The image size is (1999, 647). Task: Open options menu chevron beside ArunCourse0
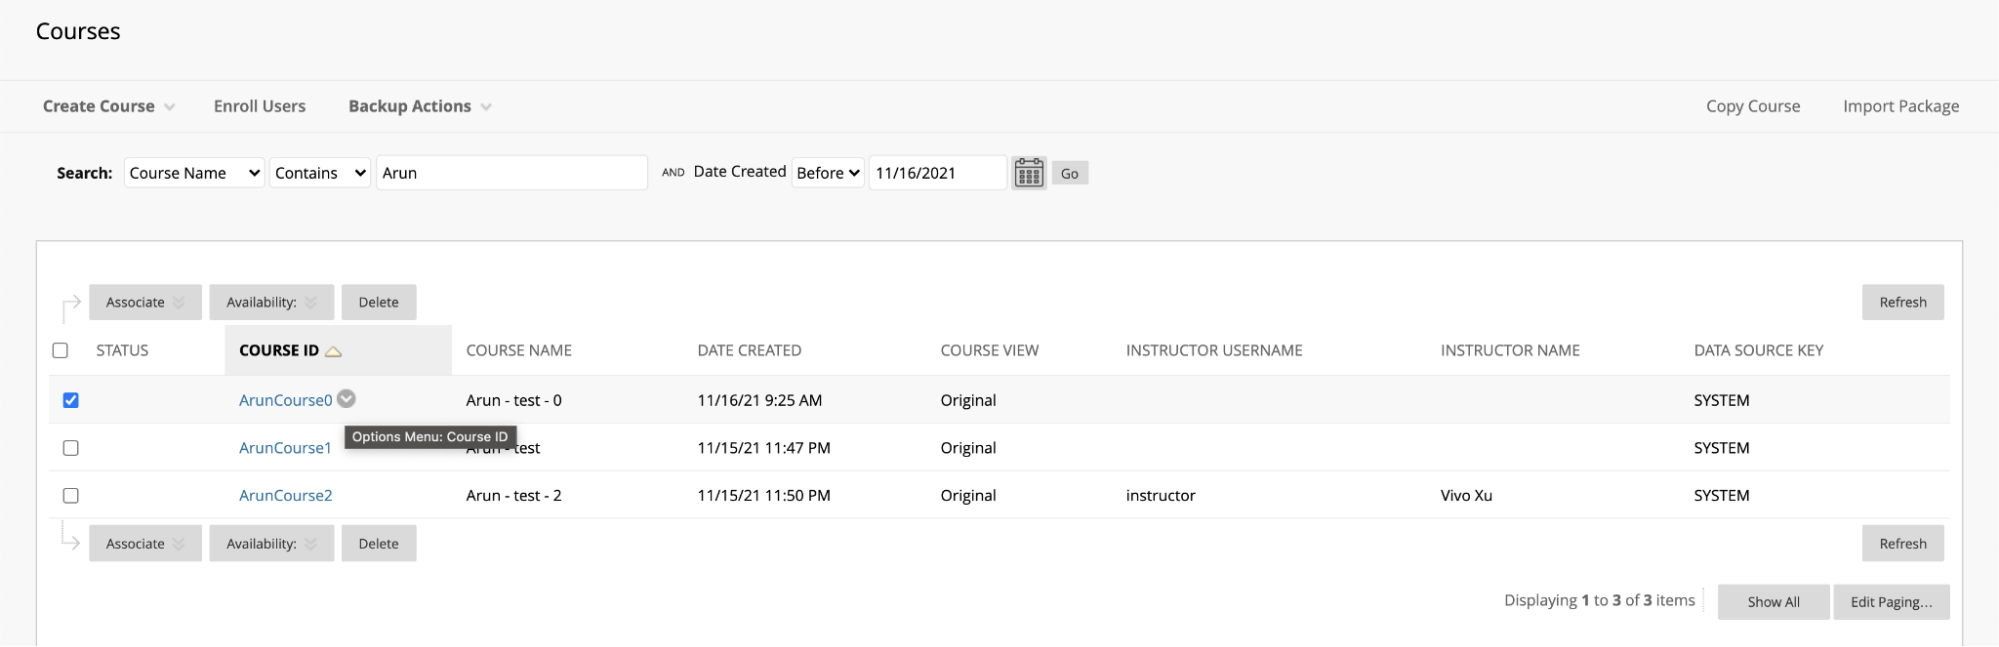click(346, 398)
